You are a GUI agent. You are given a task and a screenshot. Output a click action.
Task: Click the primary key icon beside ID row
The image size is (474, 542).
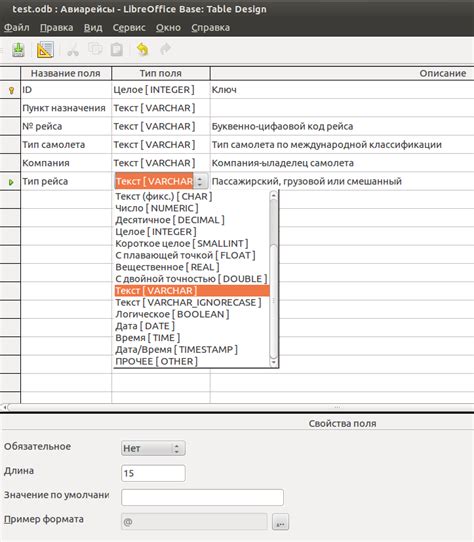coord(11,91)
